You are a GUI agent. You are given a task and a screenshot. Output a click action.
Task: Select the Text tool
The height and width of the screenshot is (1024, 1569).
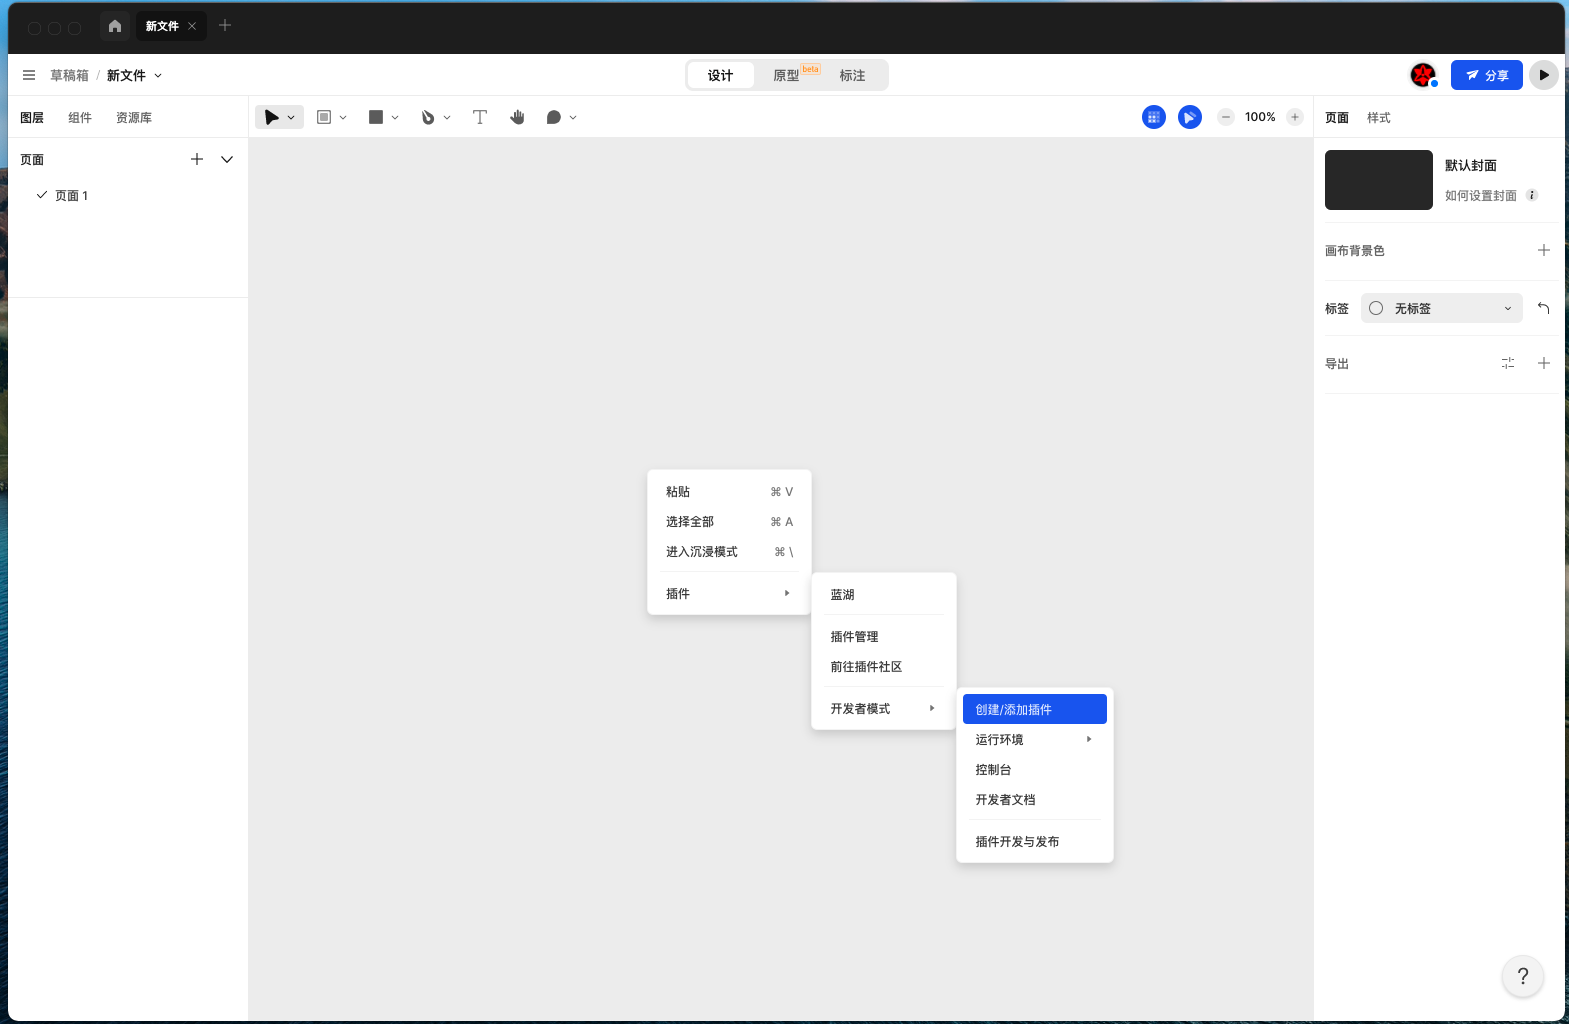point(480,117)
